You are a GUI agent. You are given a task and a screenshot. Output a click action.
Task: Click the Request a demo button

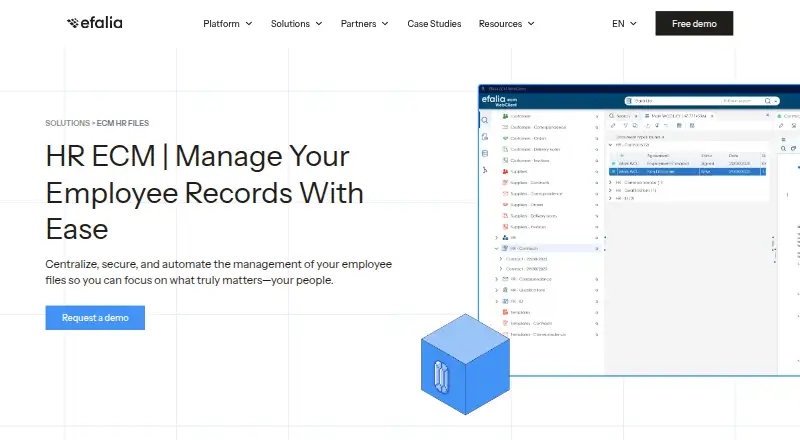pos(95,317)
